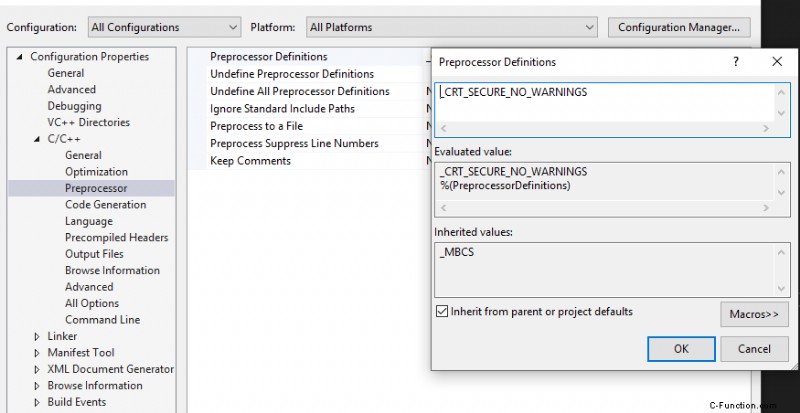The width and height of the screenshot is (800, 413).
Task: Open the Configuration Manager
Action: [679, 27]
